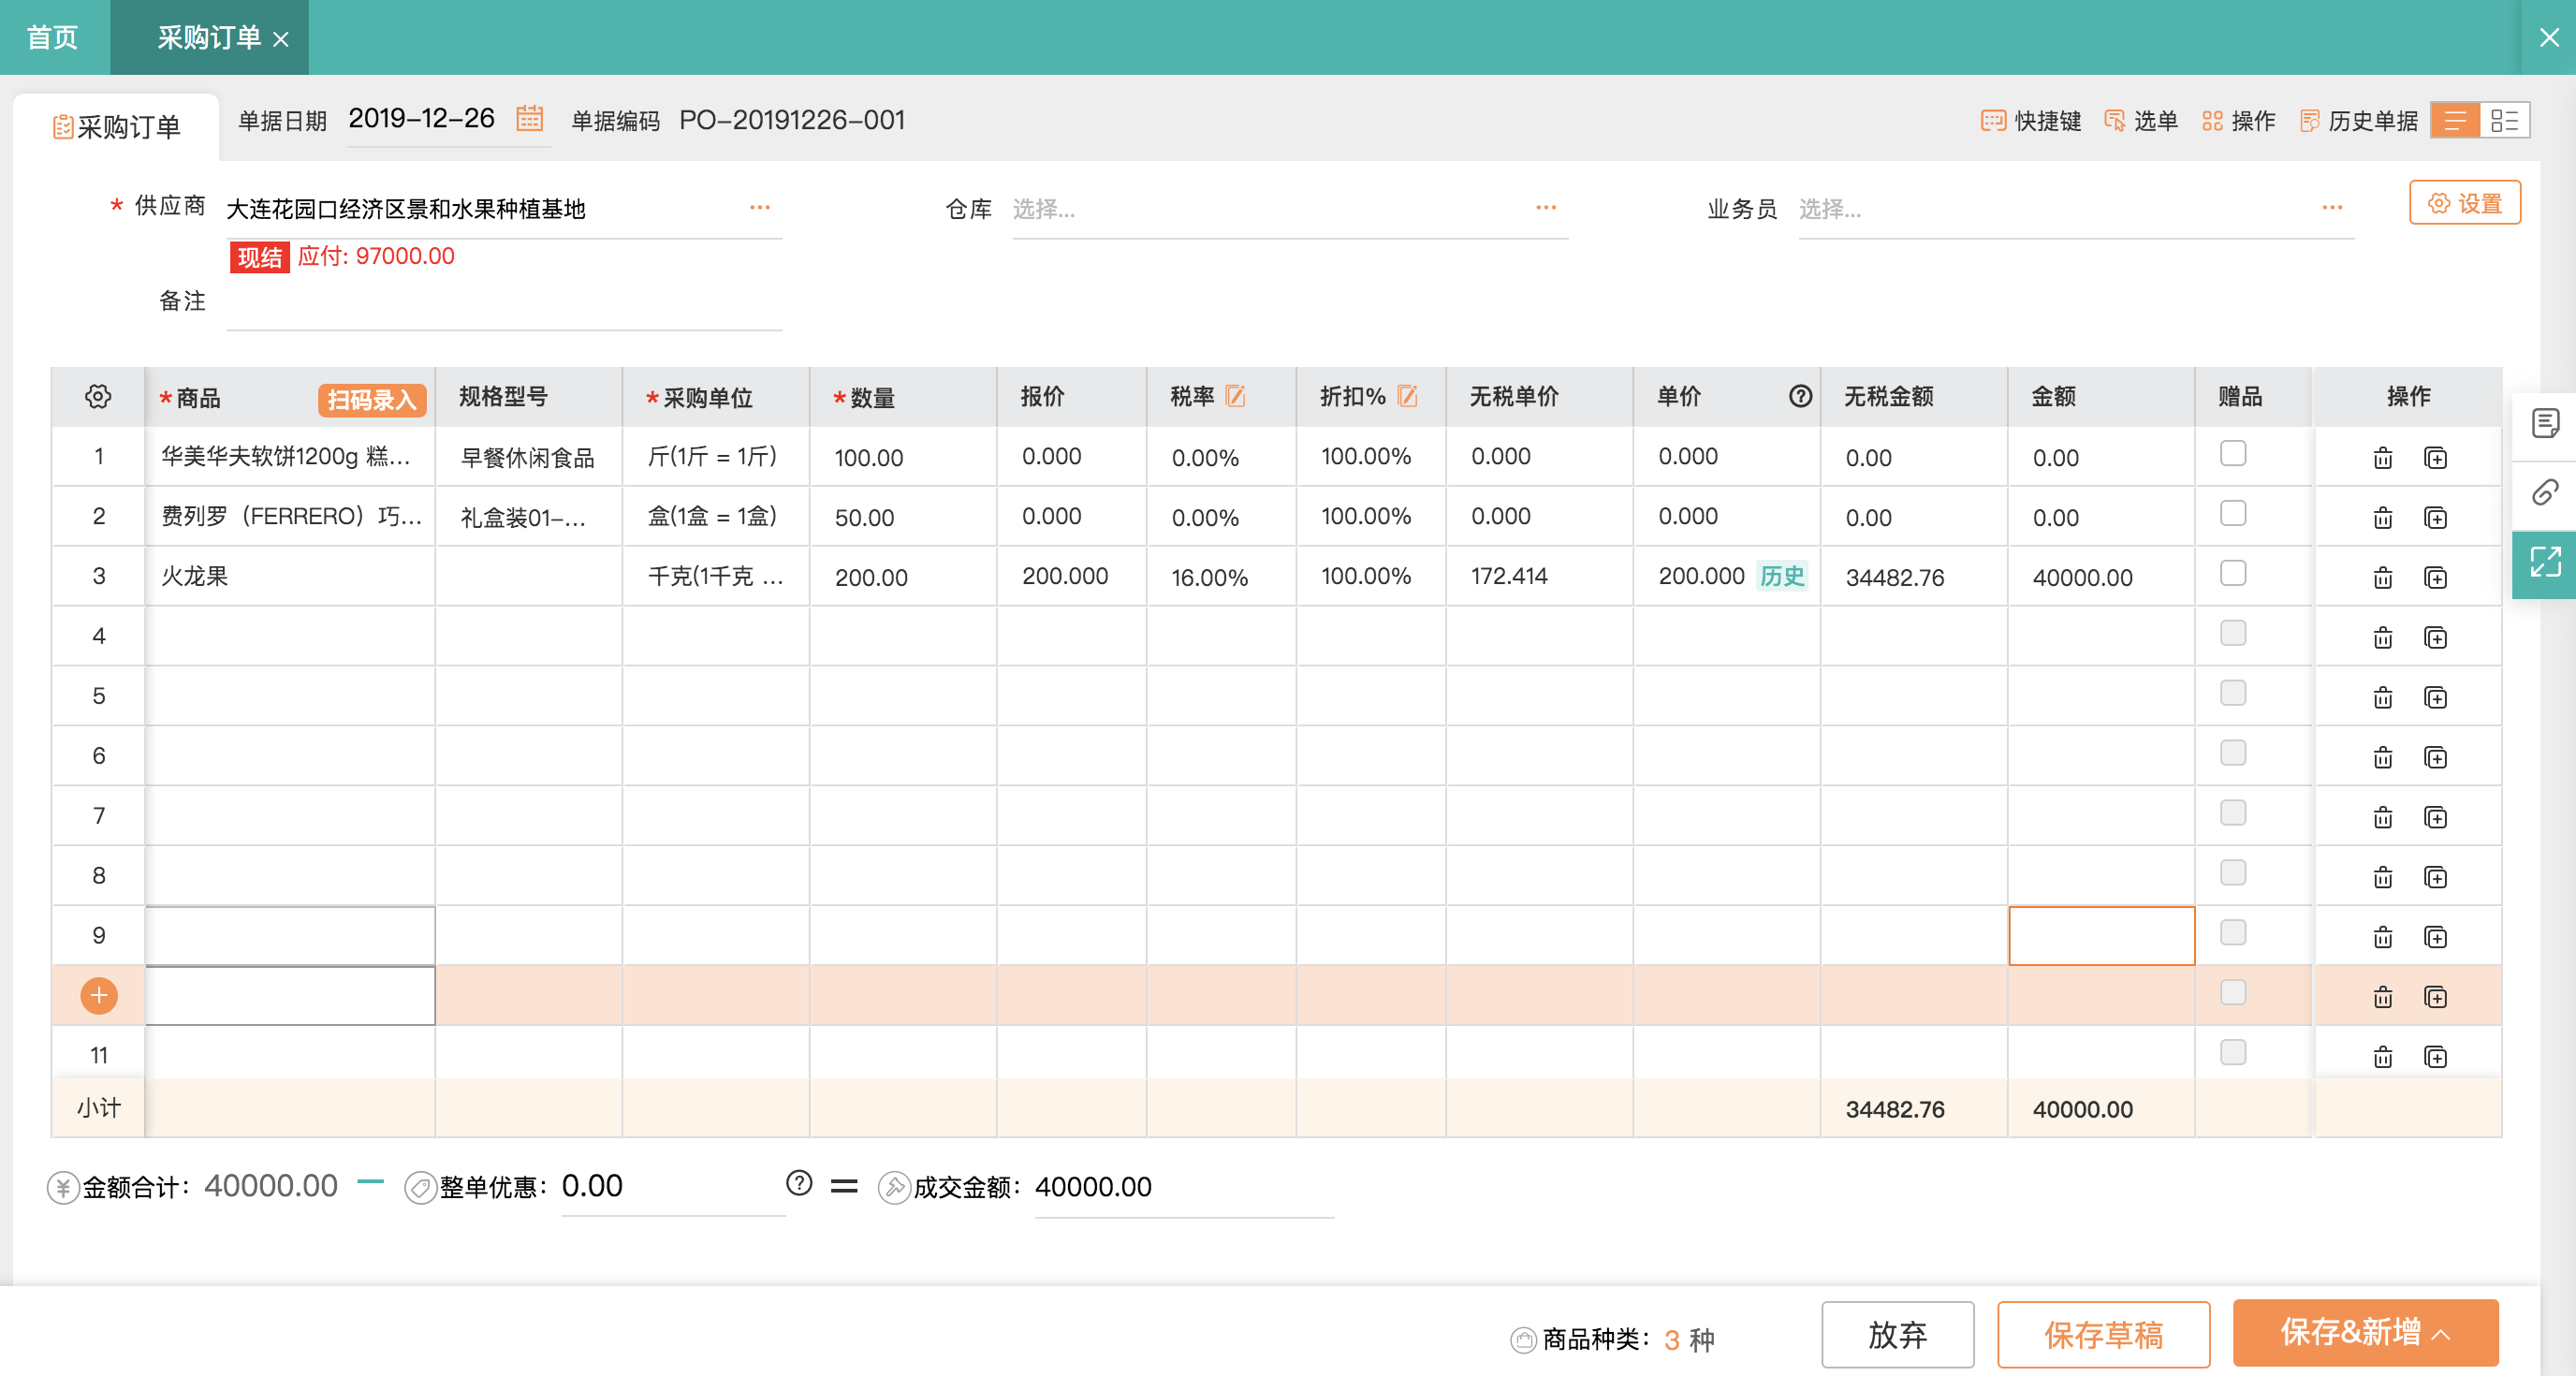Screen dimensions: 2576x1376
Task: Click the 快捷键 shortcut keys icon
Action: pos(1992,119)
